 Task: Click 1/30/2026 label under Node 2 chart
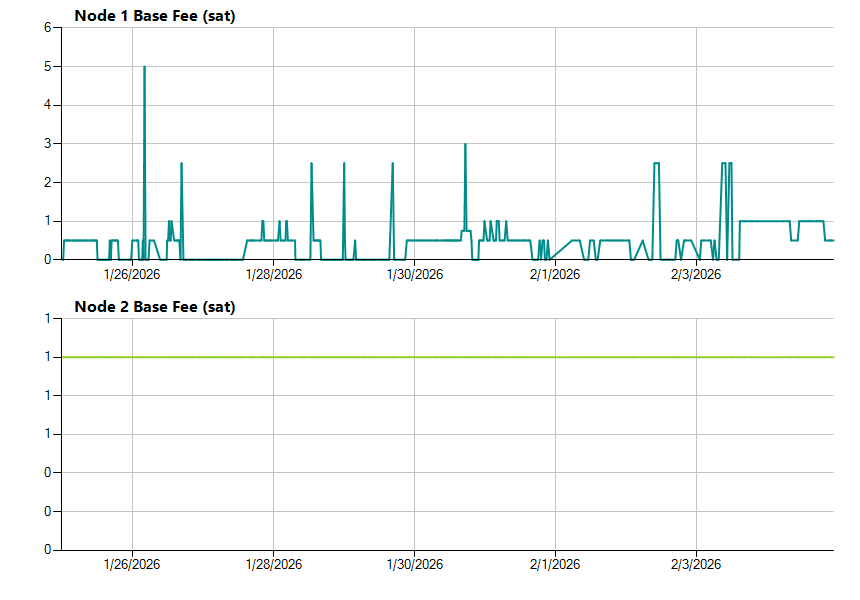click(414, 565)
